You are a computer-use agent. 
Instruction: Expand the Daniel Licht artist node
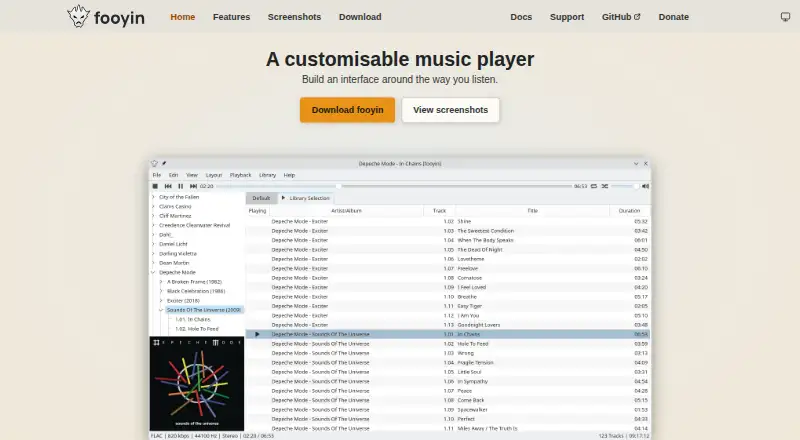[153, 244]
